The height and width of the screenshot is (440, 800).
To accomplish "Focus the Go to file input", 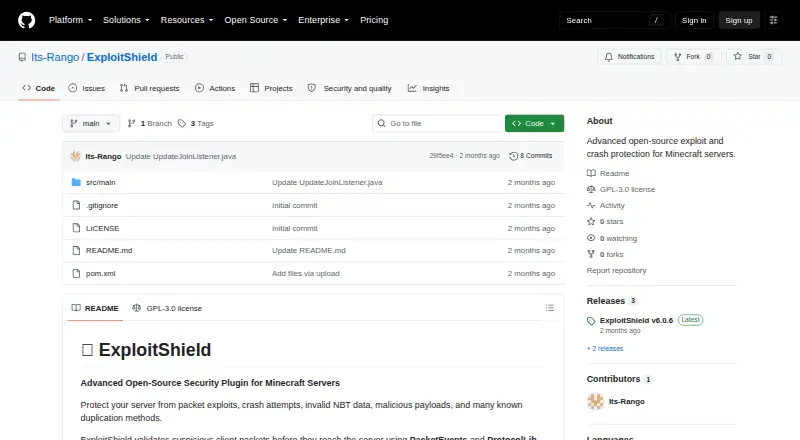I will (437, 124).
